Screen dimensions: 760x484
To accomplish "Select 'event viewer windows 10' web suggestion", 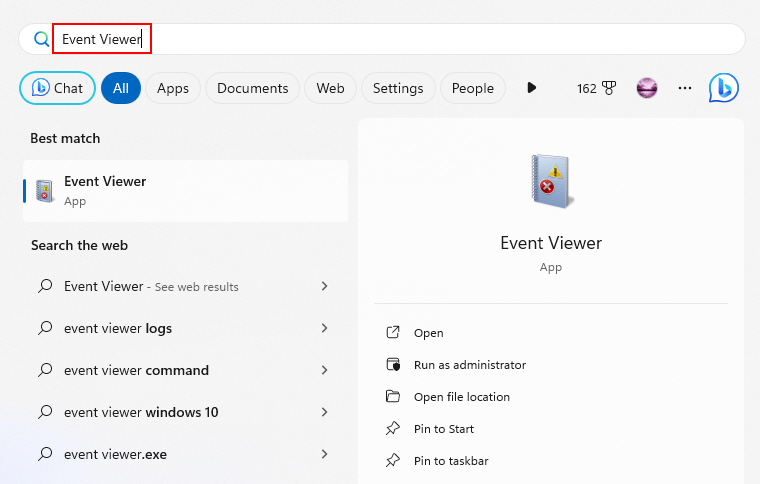I will coord(186,412).
